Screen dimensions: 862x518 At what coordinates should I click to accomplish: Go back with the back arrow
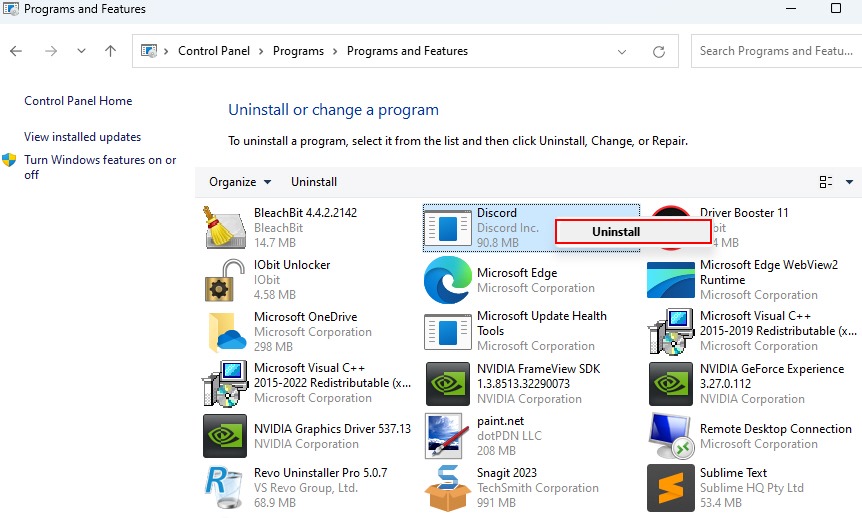point(16,51)
